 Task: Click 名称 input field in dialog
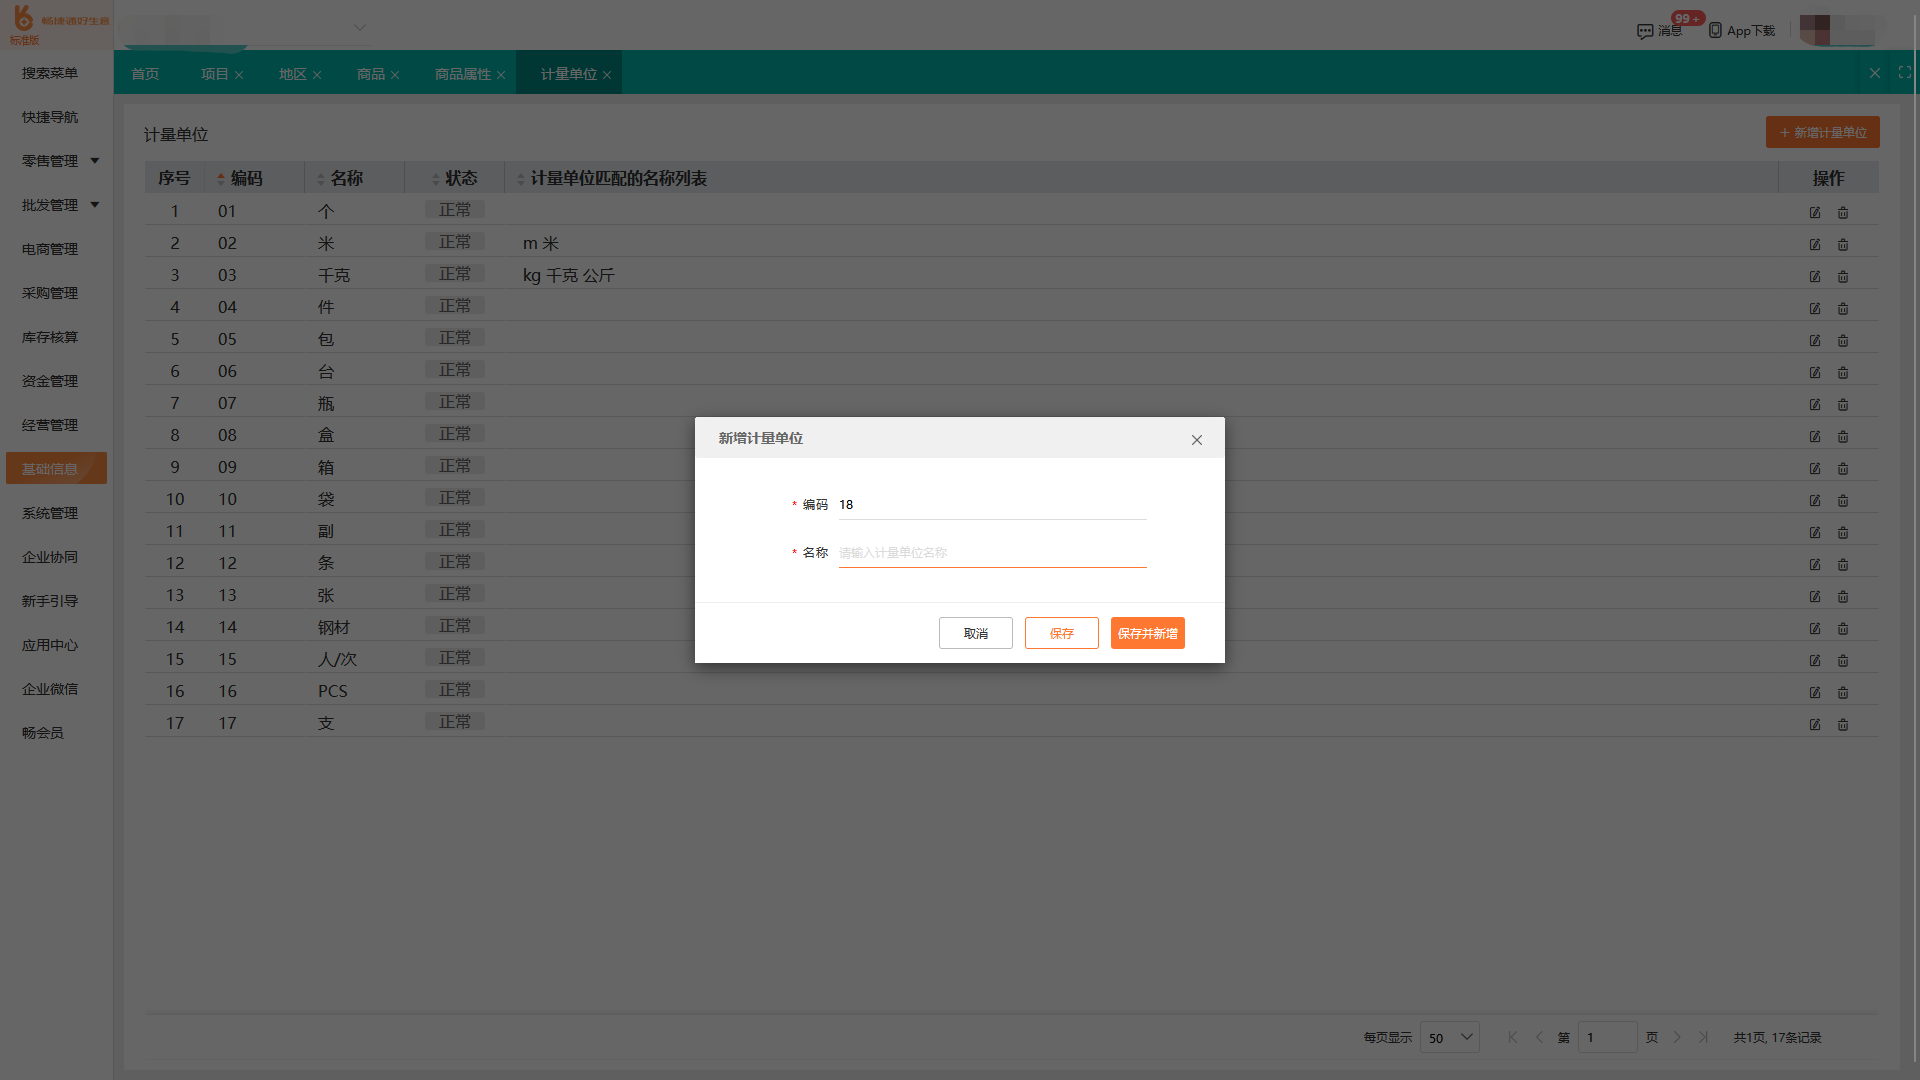click(992, 551)
